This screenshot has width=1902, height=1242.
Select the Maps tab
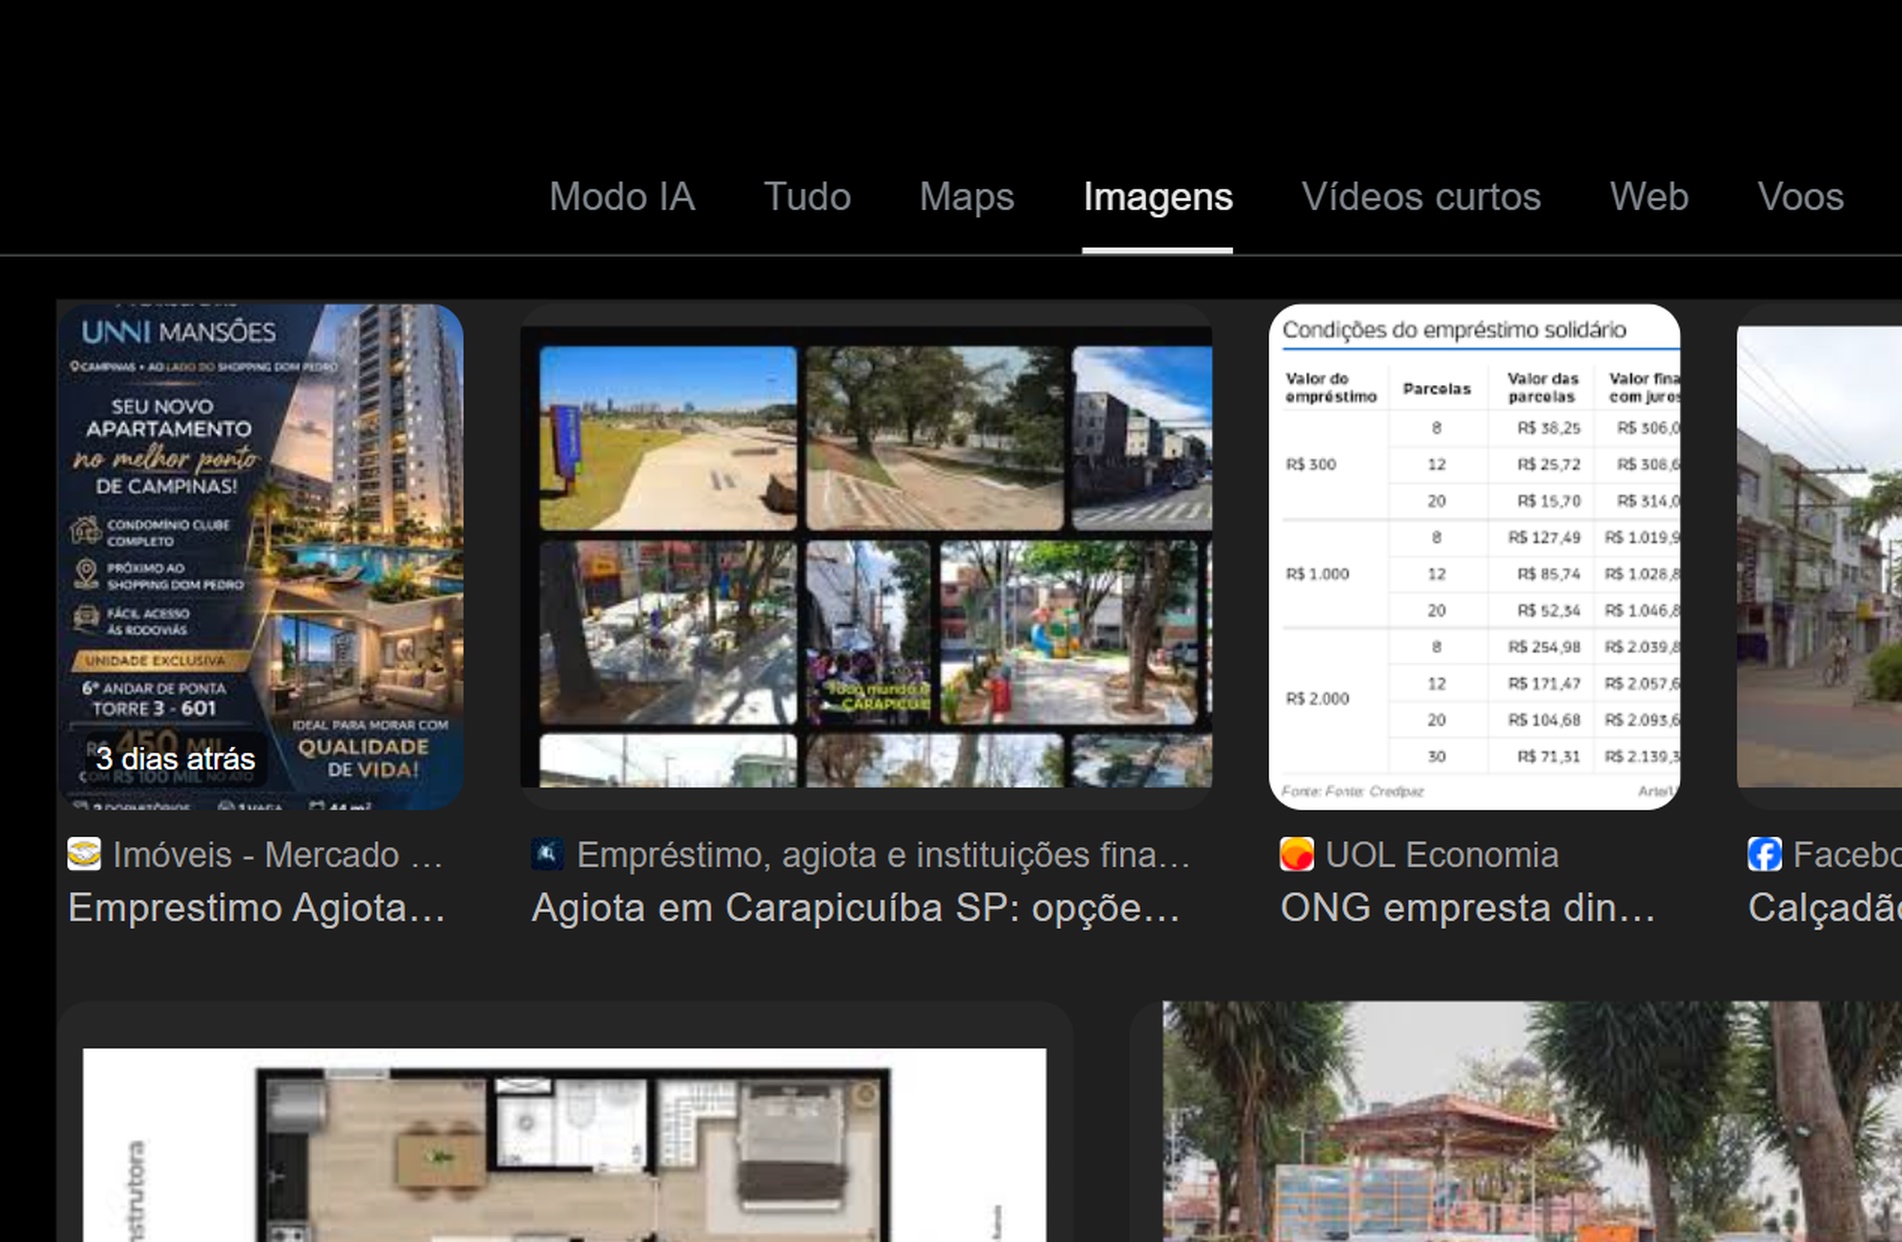pyautogui.click(x=966, y=197)
